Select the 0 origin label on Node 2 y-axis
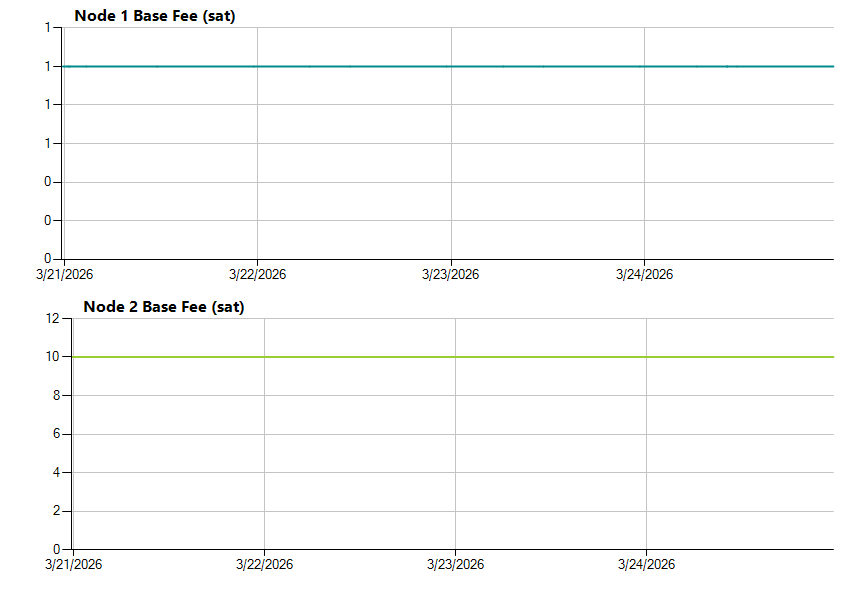 pyautogui.click(x=57, y=549)
